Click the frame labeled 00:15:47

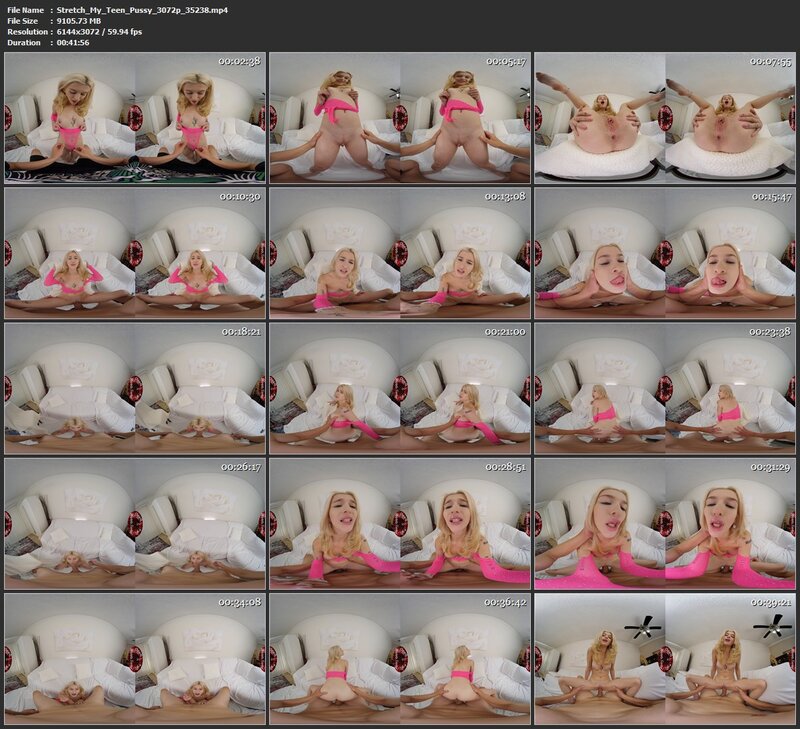pyautogui.click(x=665, y=251)
